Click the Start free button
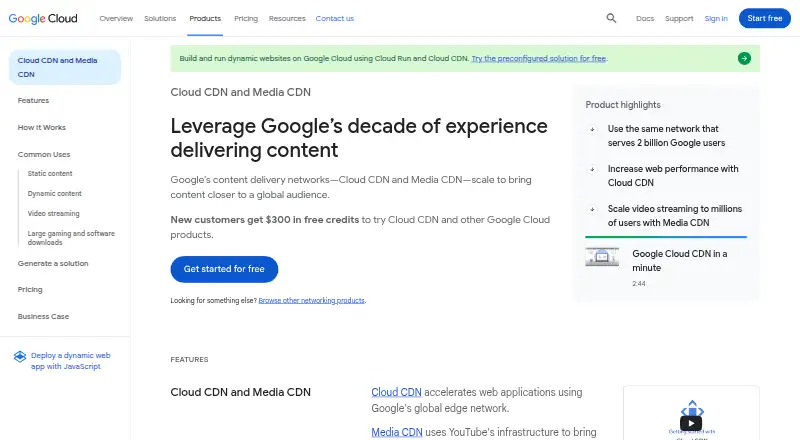Image resolution: width=800 pixels, height=440 pixels. tap(764, 18)
